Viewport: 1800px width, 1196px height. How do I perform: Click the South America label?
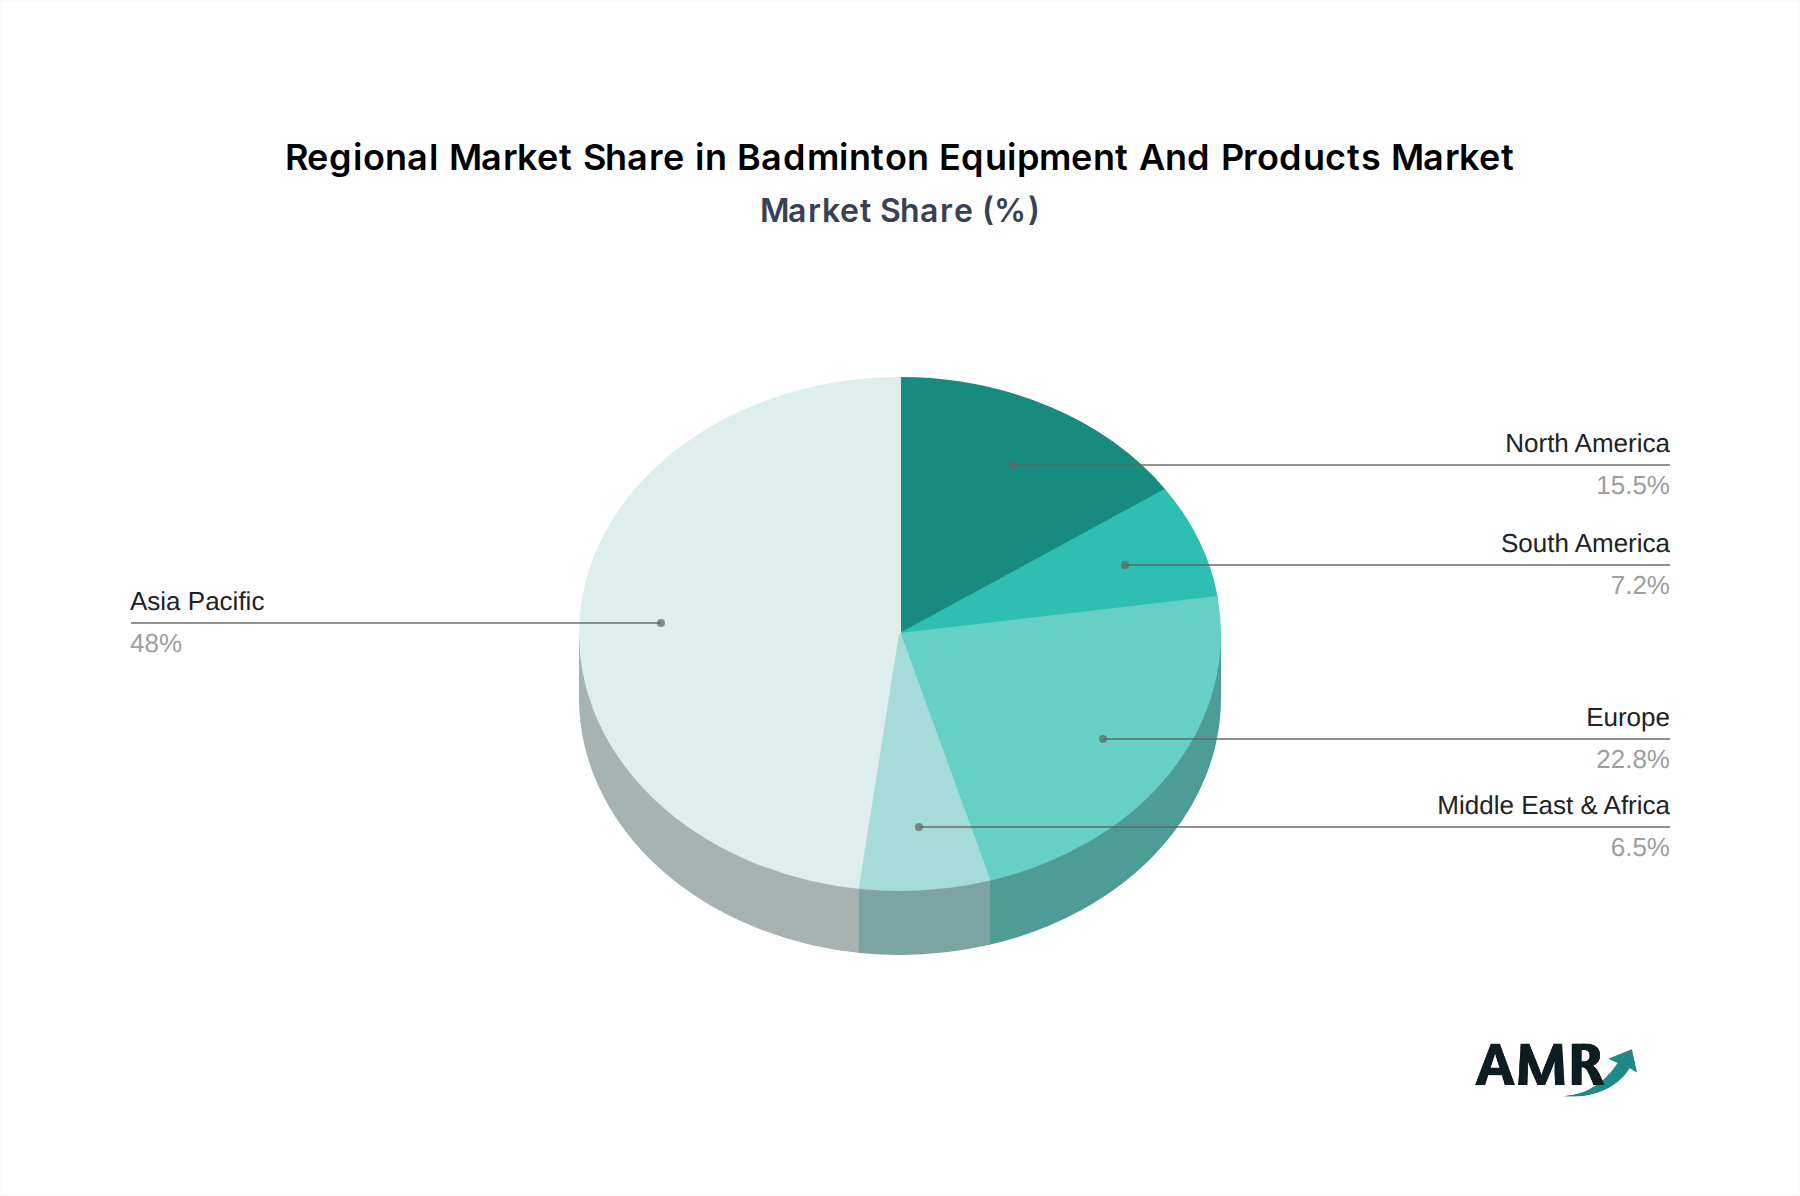(1585, 544)
